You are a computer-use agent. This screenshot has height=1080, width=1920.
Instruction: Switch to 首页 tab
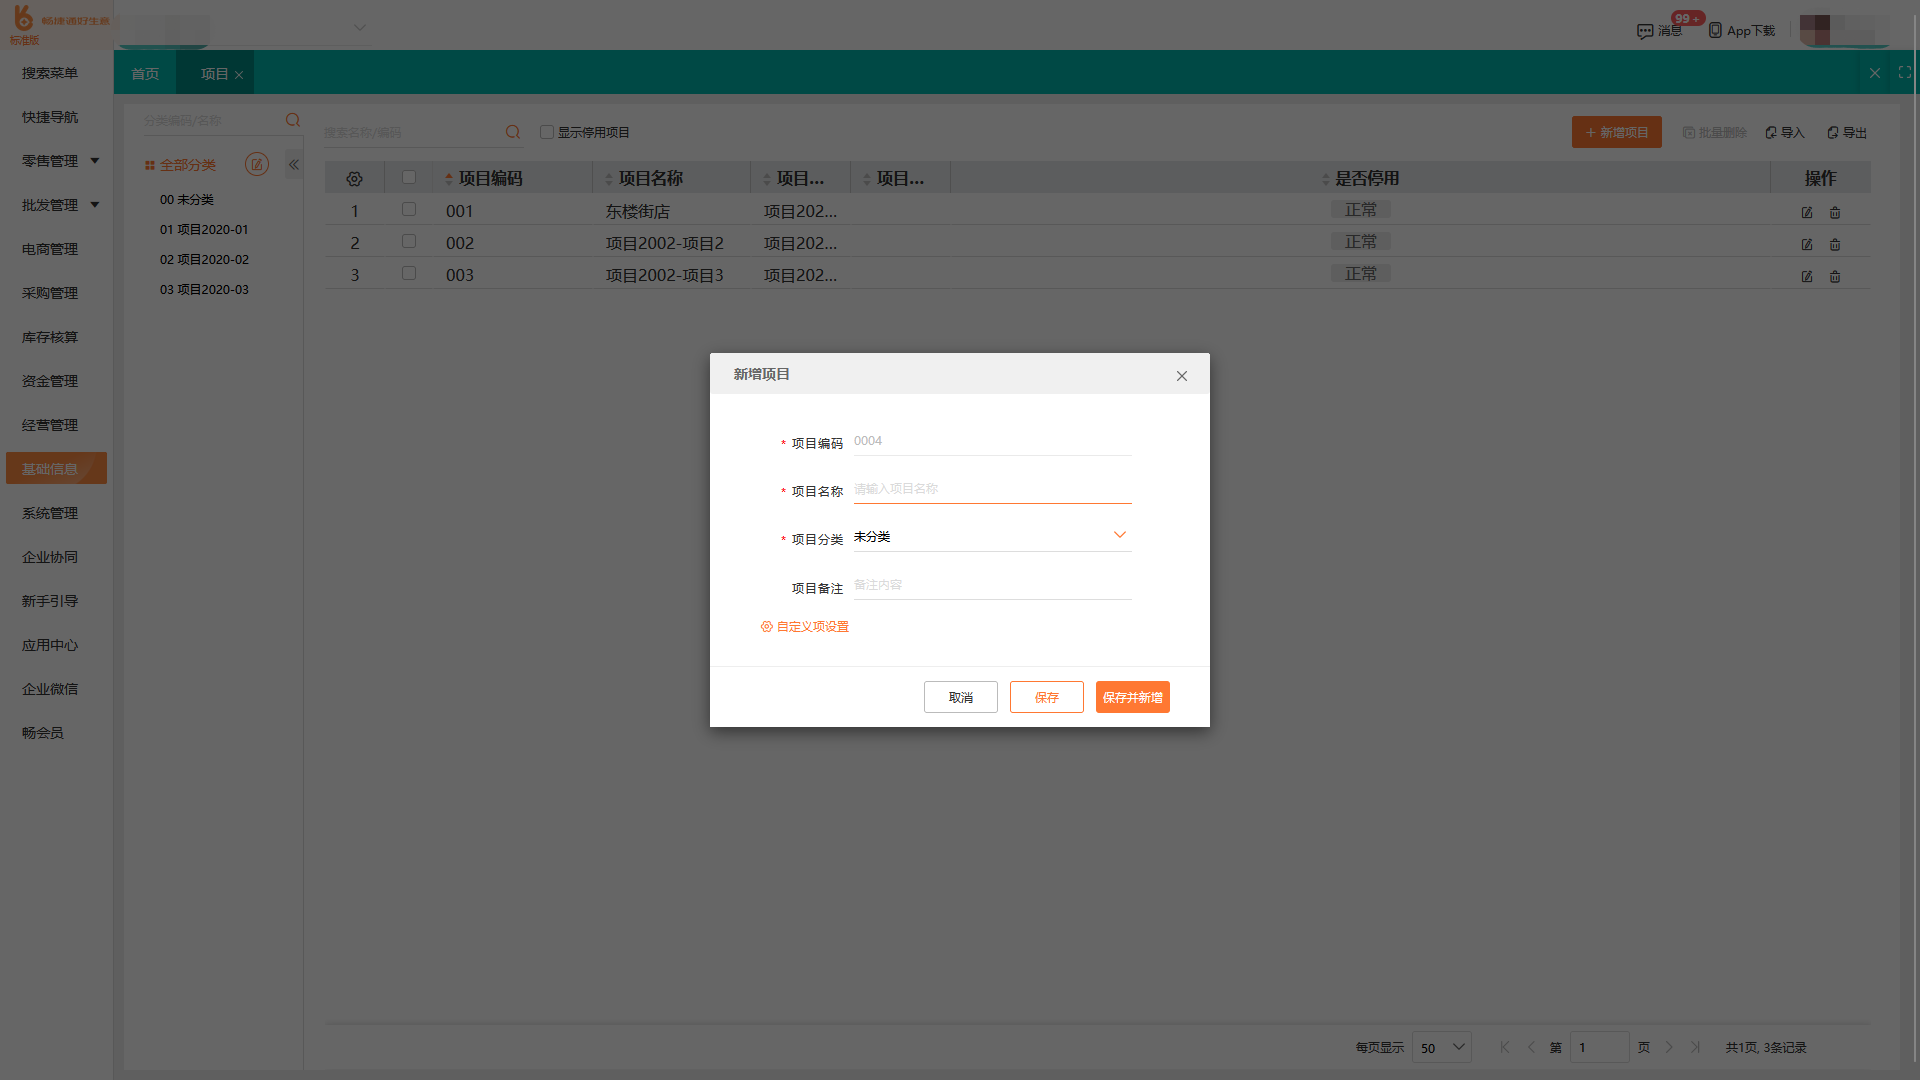pyautogui.click(x=145, y=73)
